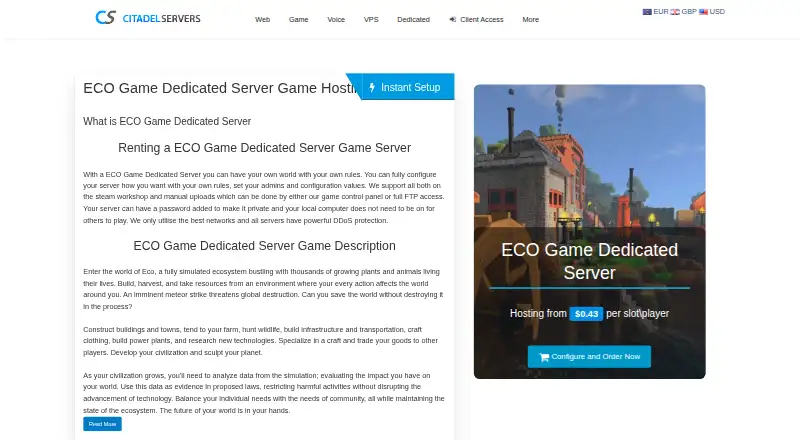Click 'ECO Game Dedicated Server Game Description' heading
800x440 pixels.
click(x=264, y=246)
